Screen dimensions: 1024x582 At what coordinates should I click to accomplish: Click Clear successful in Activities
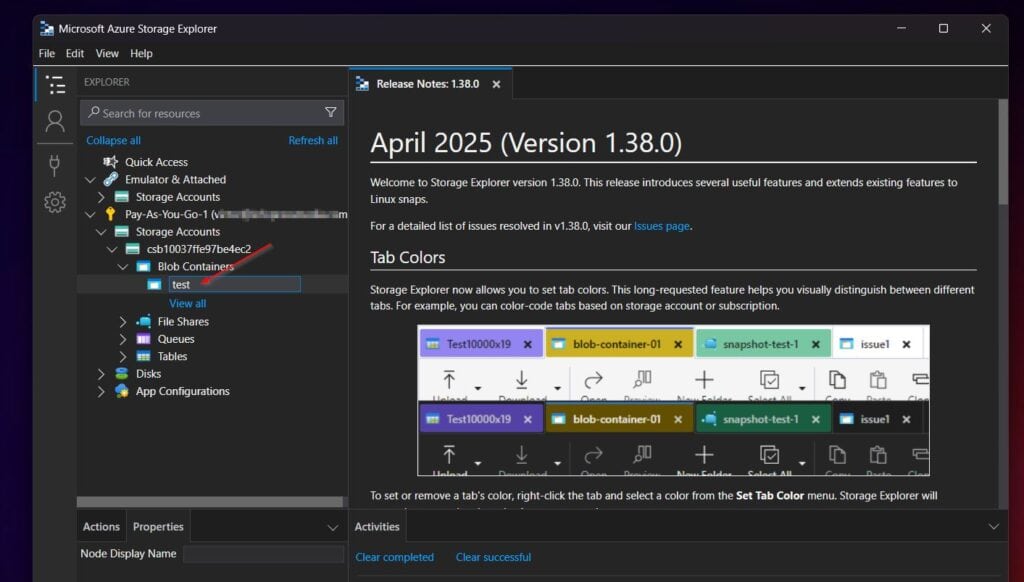click(x=493, y=557)
